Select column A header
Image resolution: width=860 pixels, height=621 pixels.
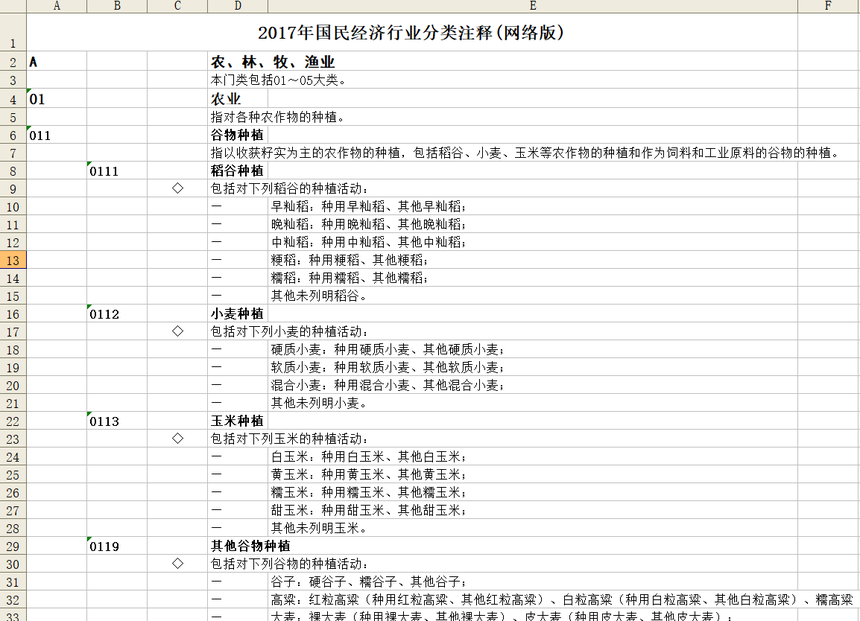pos(56,7)
